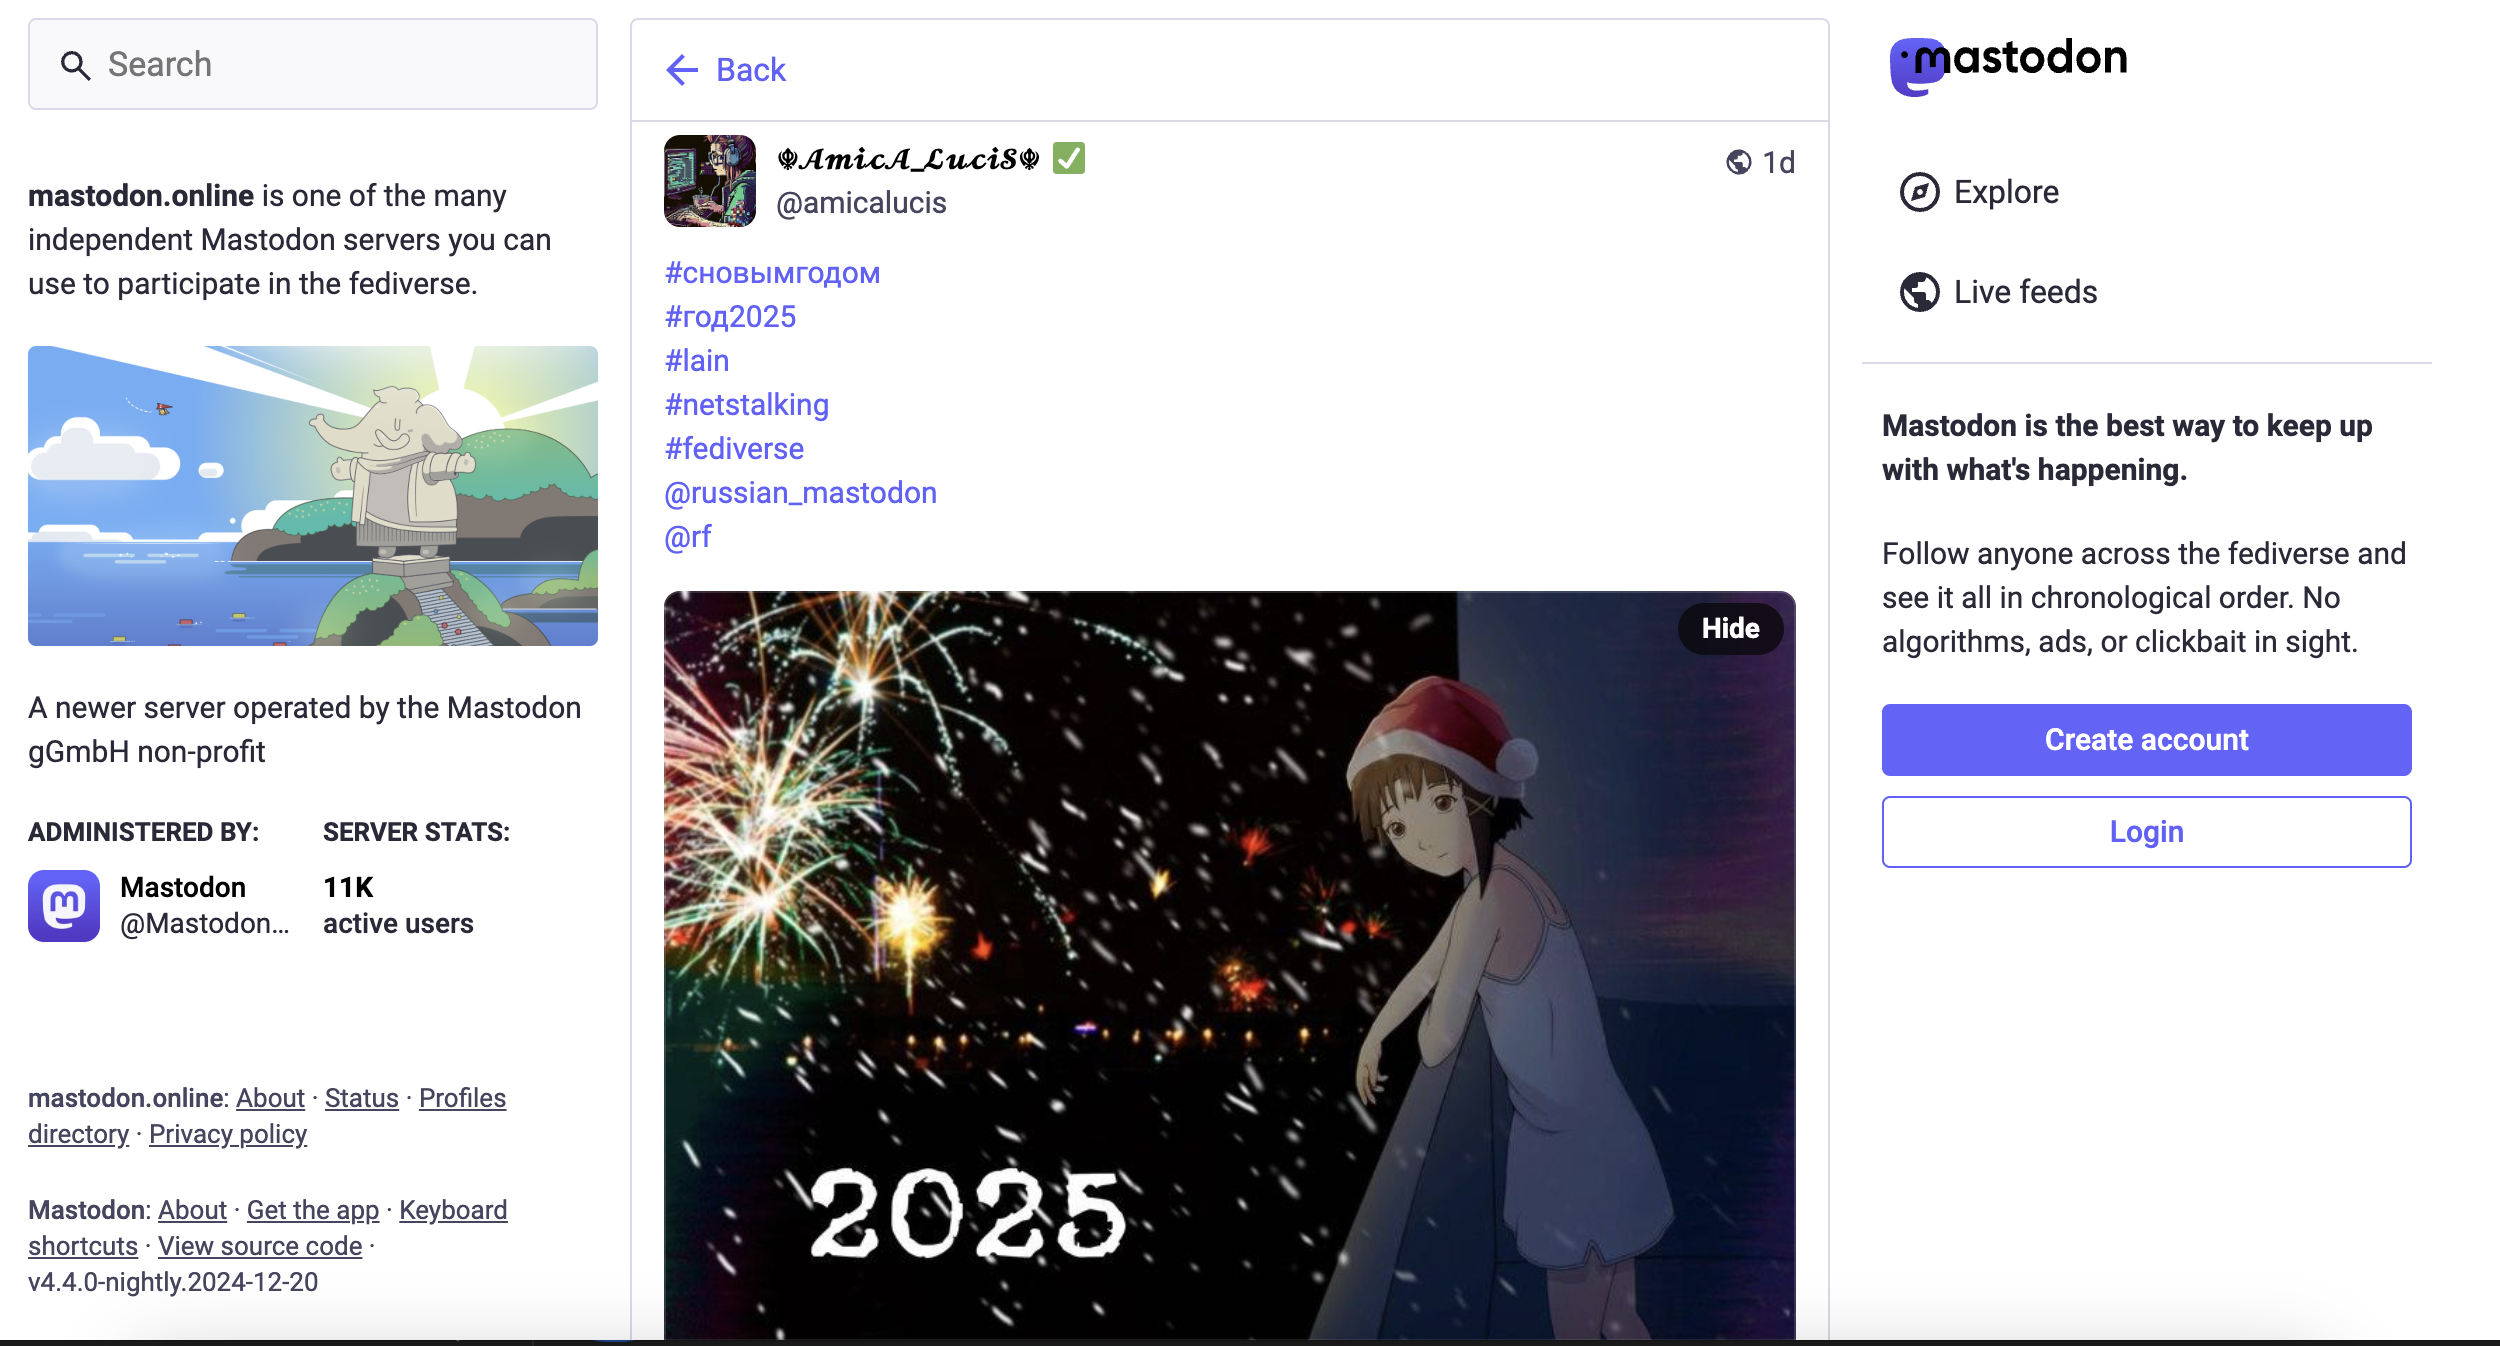Open the Live feeds tab

click(2025, 292)
